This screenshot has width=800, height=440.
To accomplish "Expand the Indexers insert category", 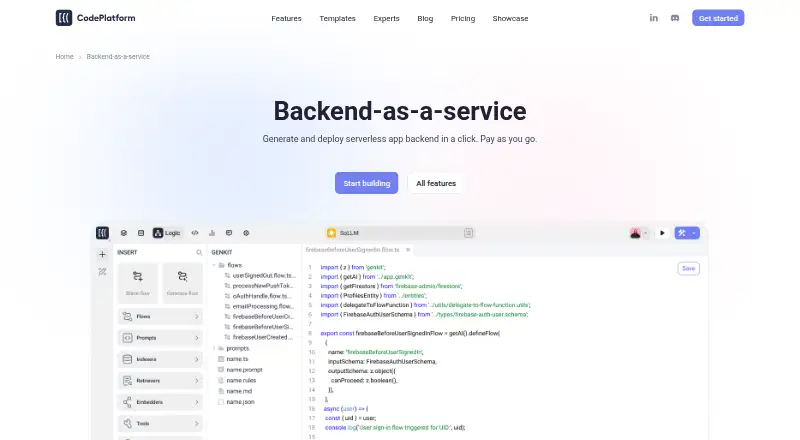I will [x=160, y=359].
